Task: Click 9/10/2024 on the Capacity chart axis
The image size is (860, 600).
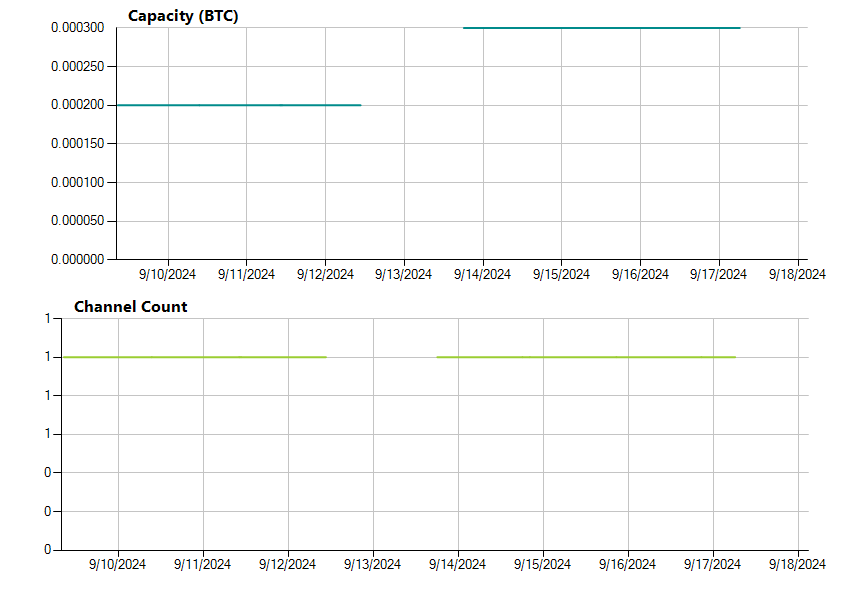Action: (167, 274)
